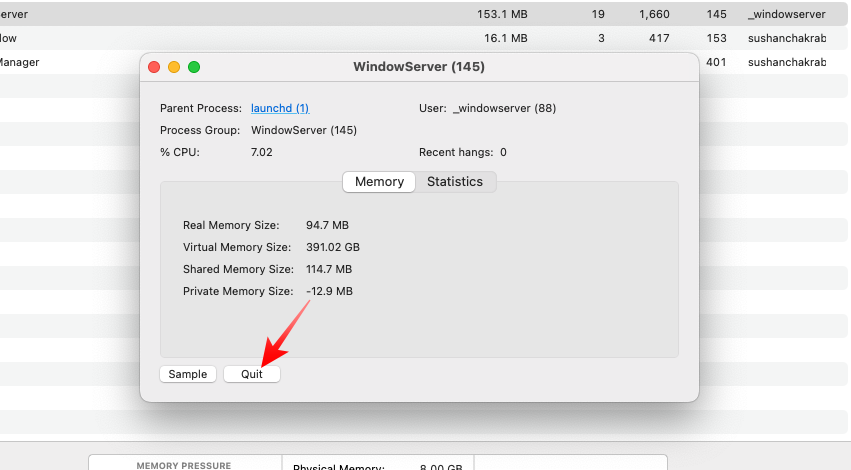Viewport: 851px width, 470px height.
Task: Select the Memory tab
Action: point(379,182)
